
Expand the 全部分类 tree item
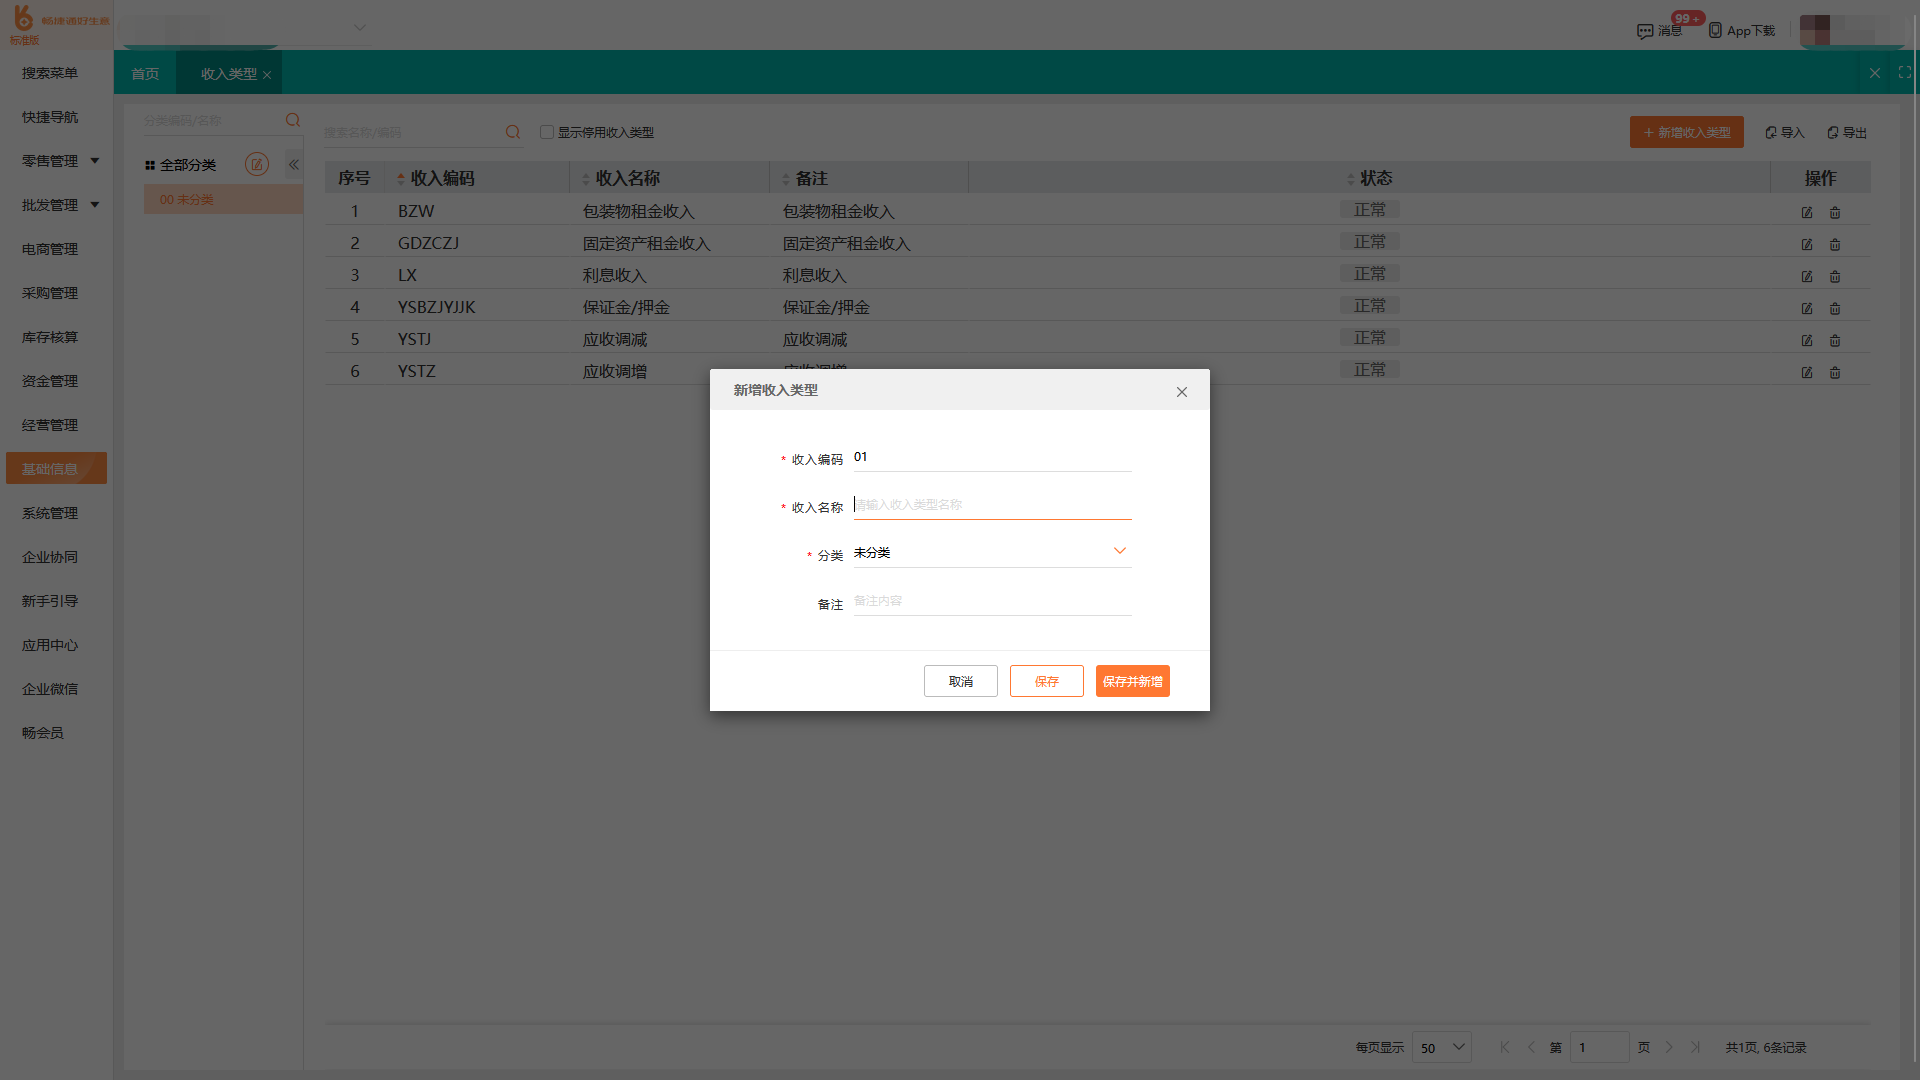pyautogui.click(x=150, y=164)
